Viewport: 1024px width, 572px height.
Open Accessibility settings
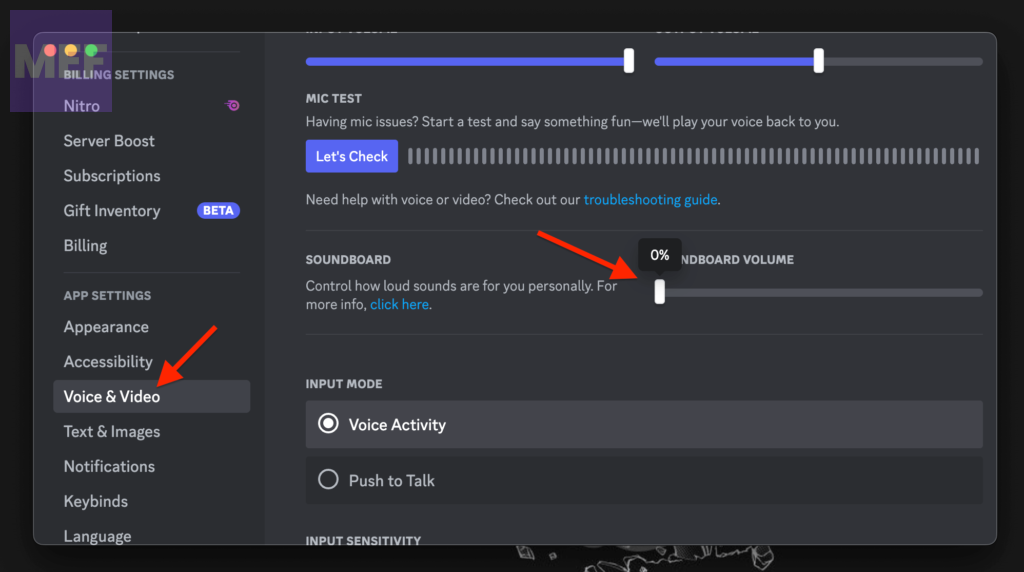pyautogui.click(x=108, y=362)
